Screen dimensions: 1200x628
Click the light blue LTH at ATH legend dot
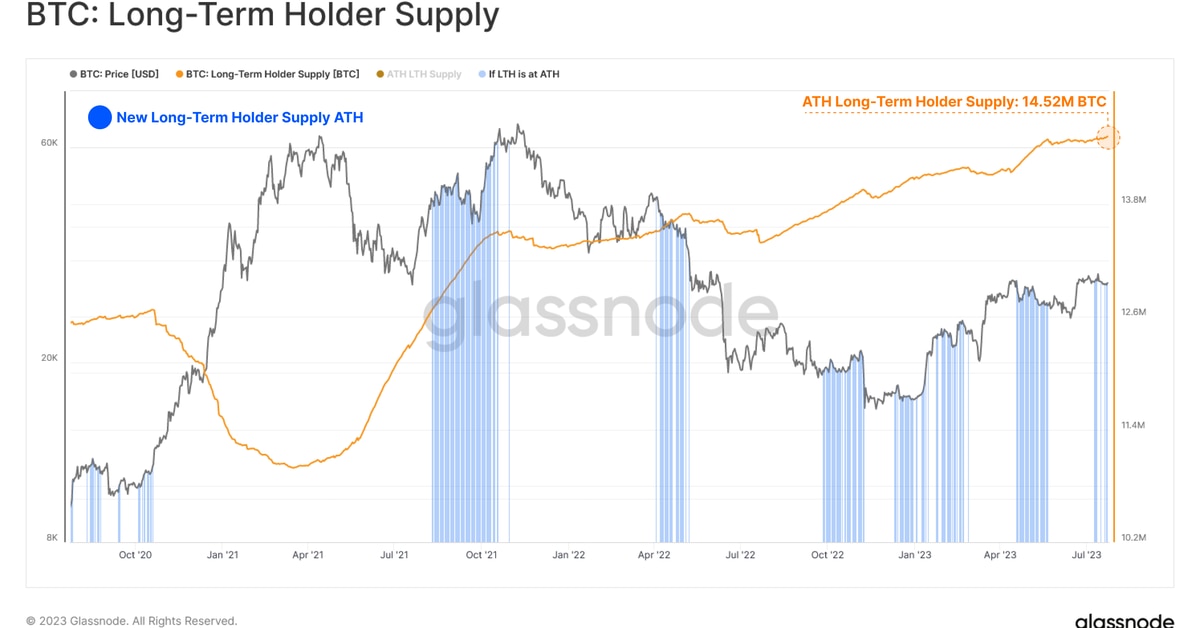point(482,74)
